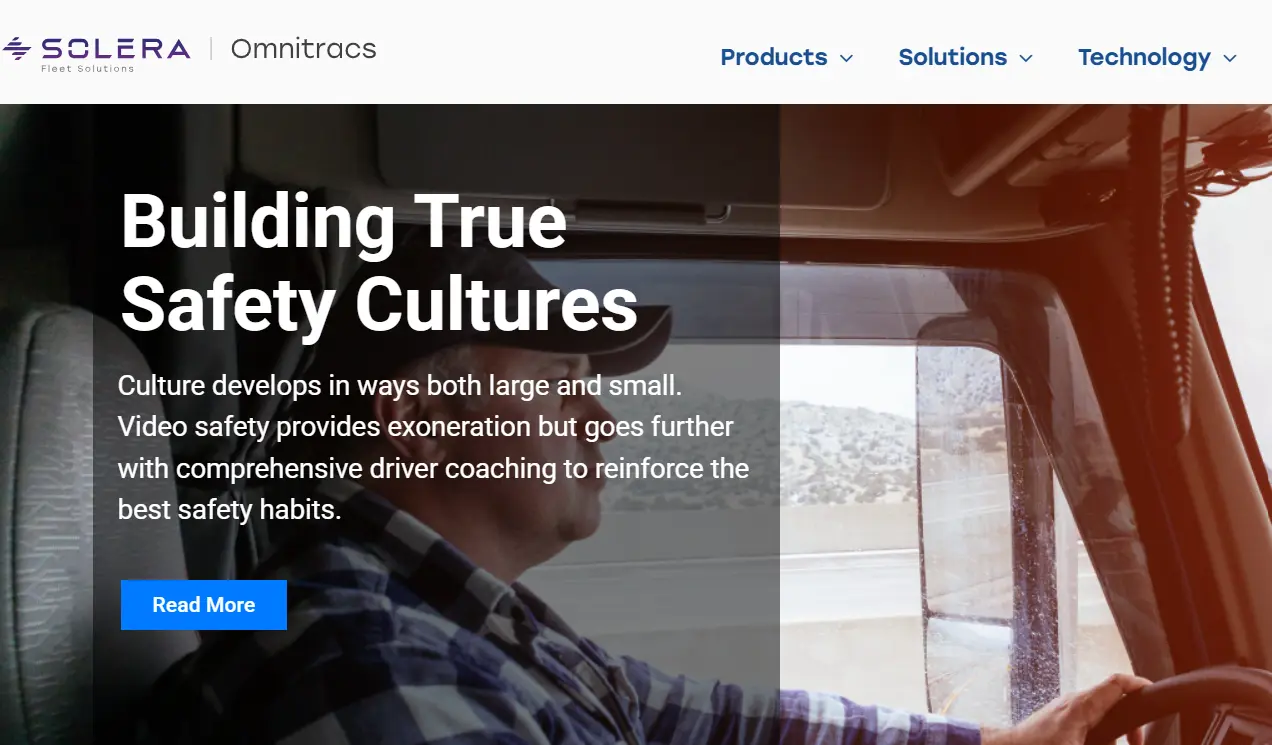The width and height of the screenshot is (1272, 745).
Task: Expand the chevron beside Solutions
Action: pos(1025,58)
